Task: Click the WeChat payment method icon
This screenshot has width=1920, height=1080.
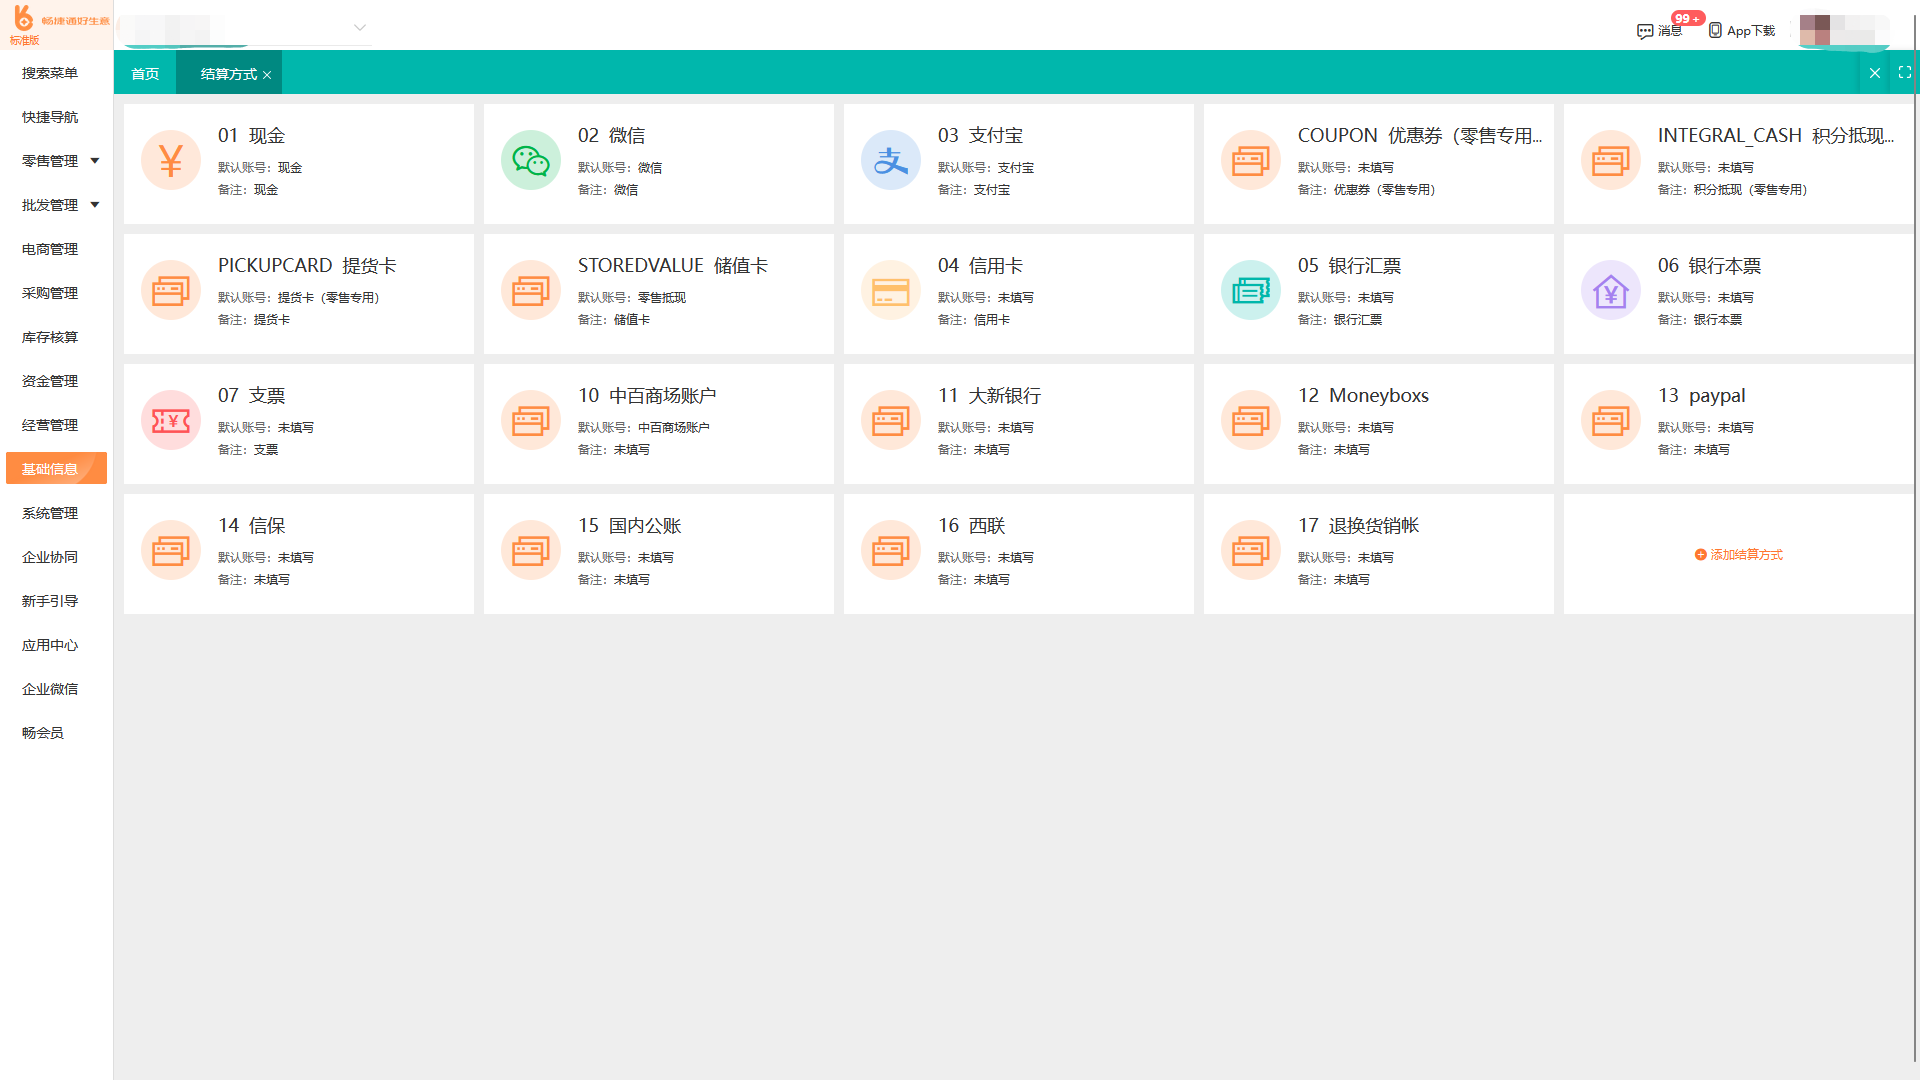Action: coord(527,156)
